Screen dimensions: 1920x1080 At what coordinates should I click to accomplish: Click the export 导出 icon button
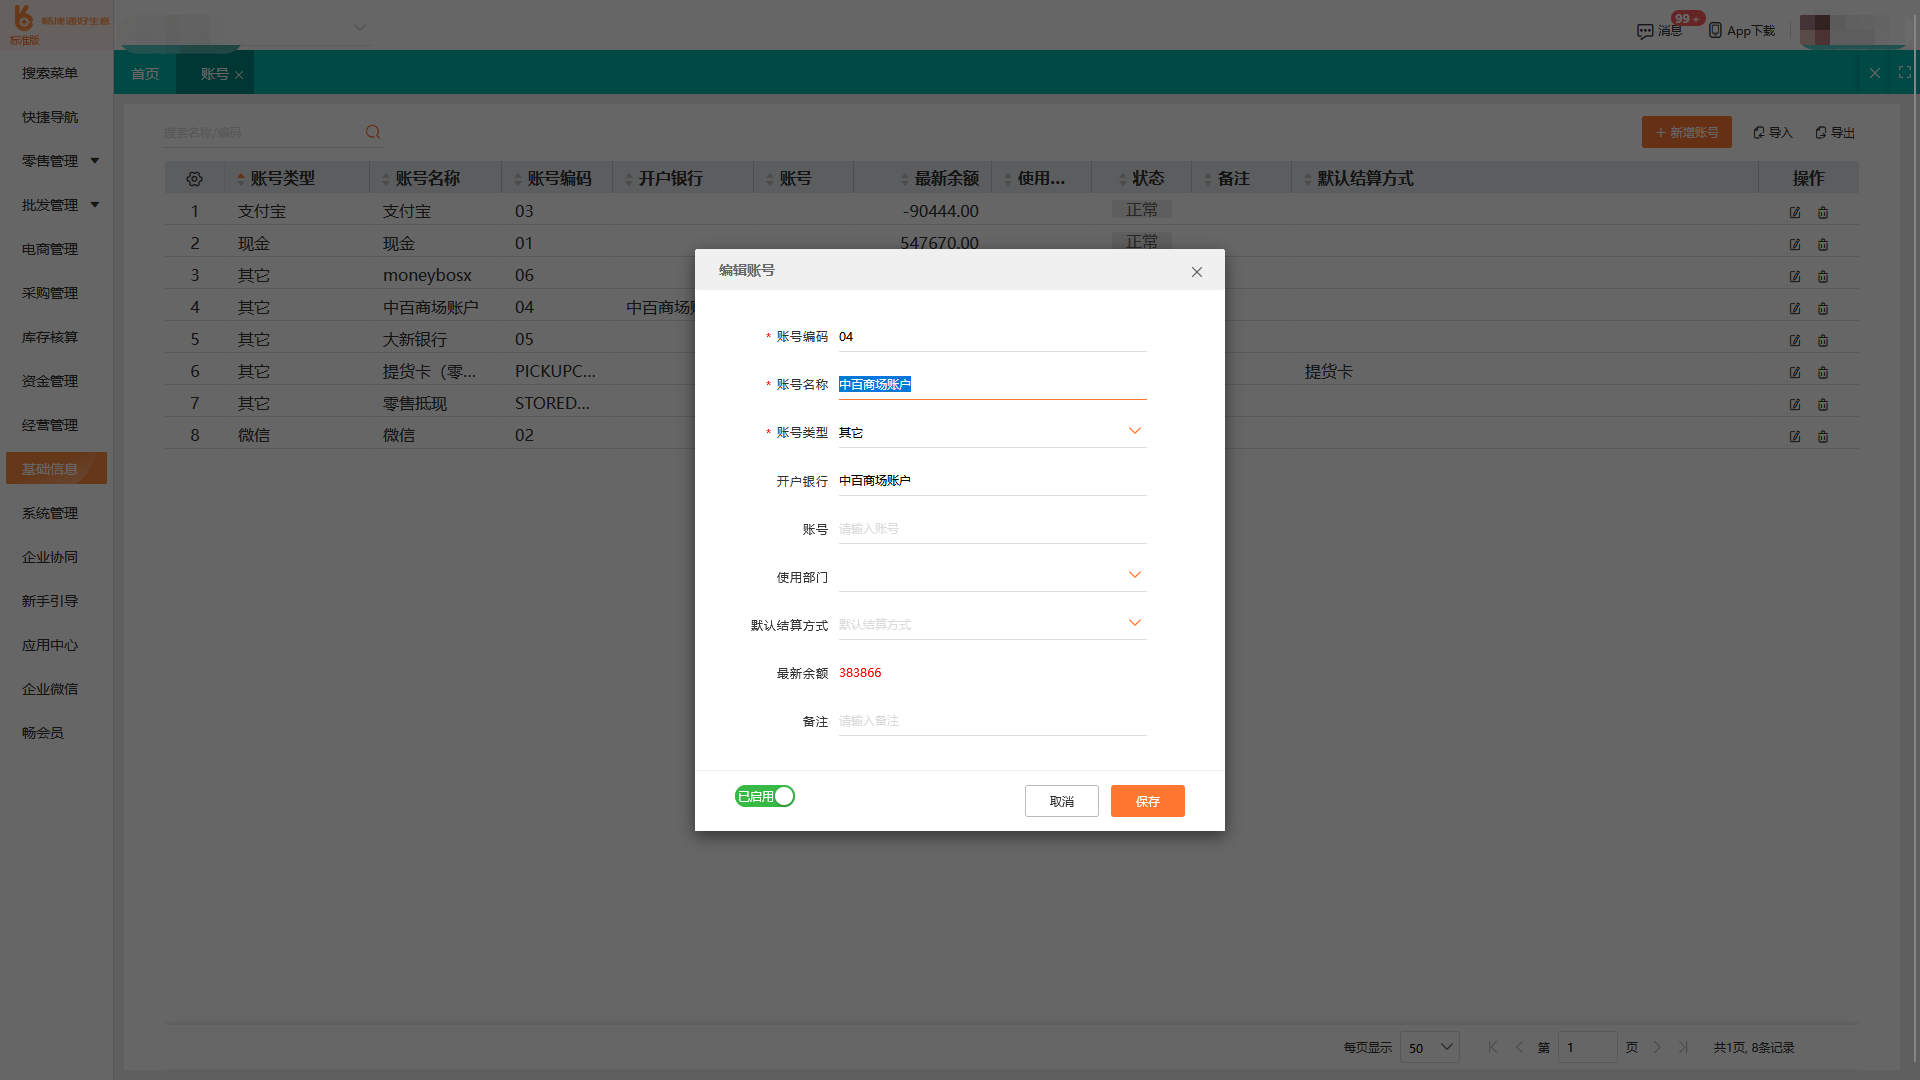tap(1836, 132)
